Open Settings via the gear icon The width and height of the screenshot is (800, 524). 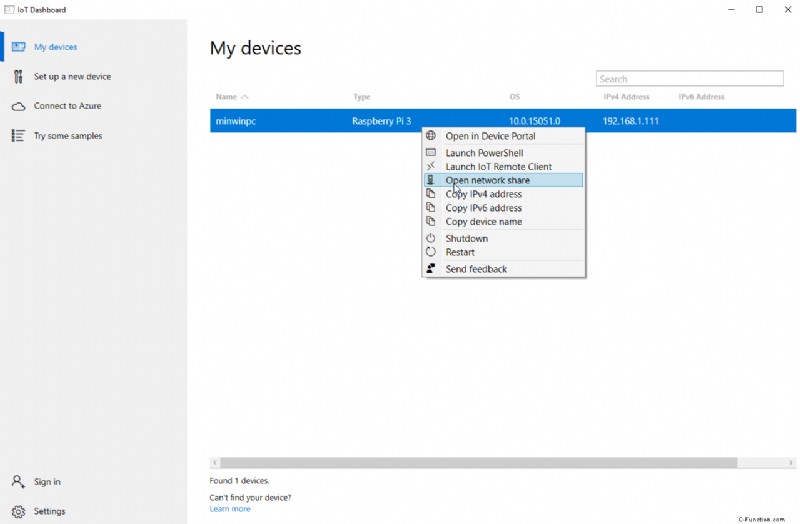pos(18,511)
